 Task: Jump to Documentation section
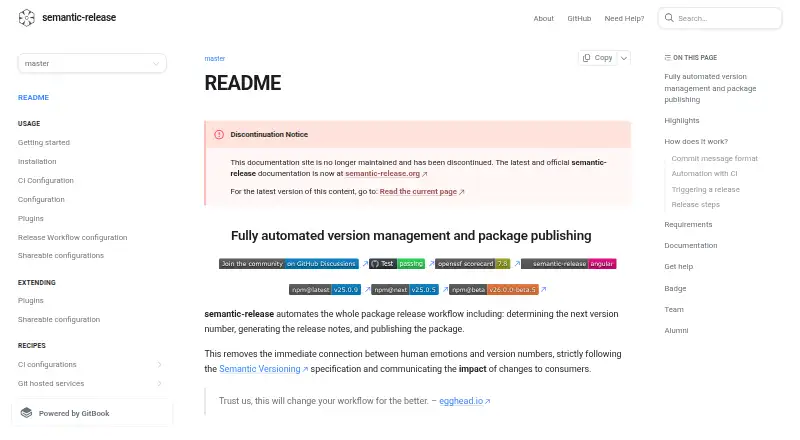690,246
